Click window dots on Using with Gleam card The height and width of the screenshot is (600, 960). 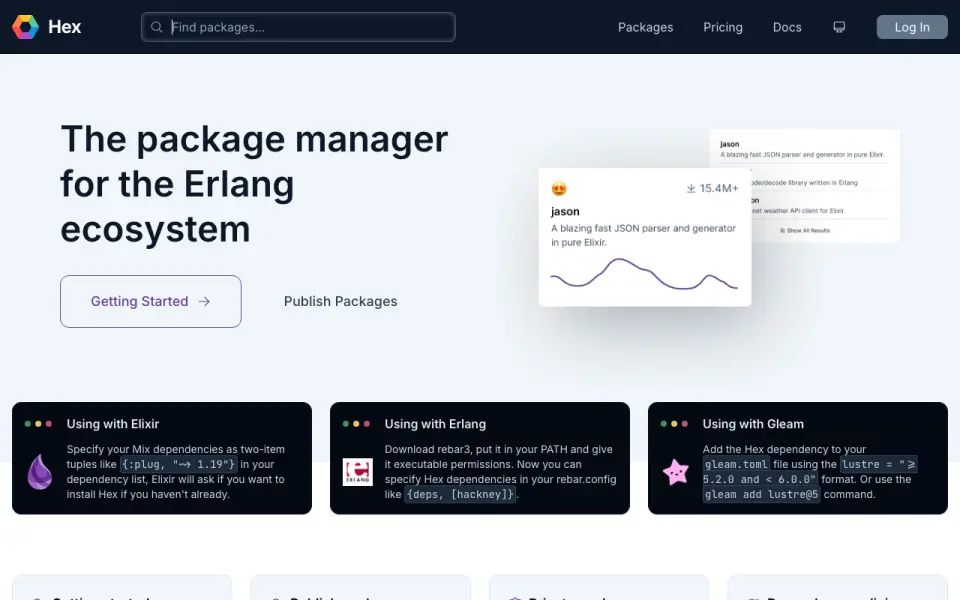coord(674,424)
